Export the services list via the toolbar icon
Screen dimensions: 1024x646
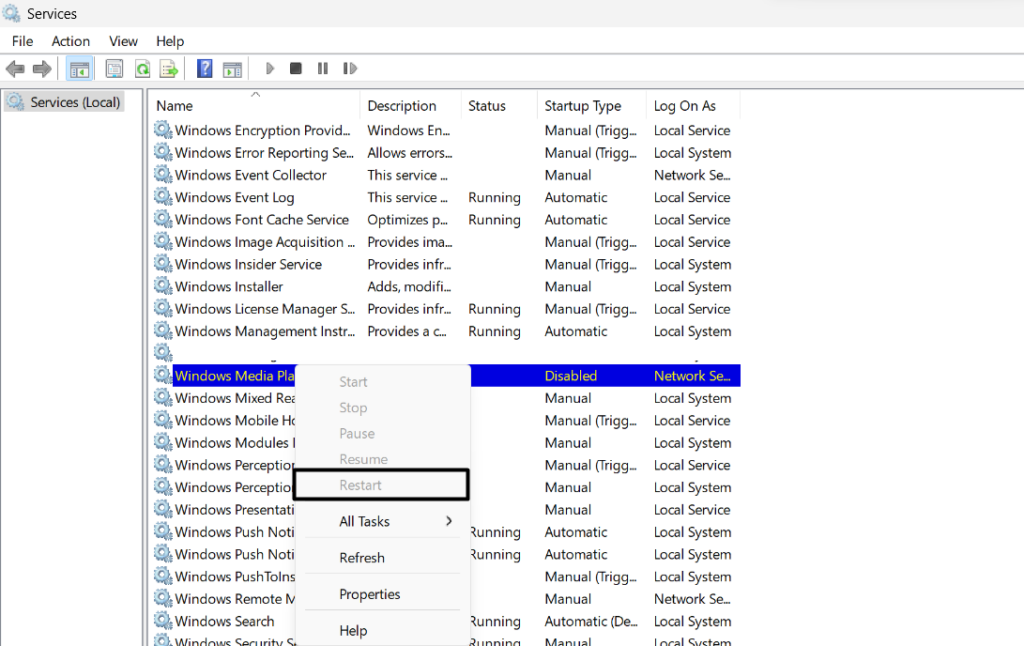(168, 68)
